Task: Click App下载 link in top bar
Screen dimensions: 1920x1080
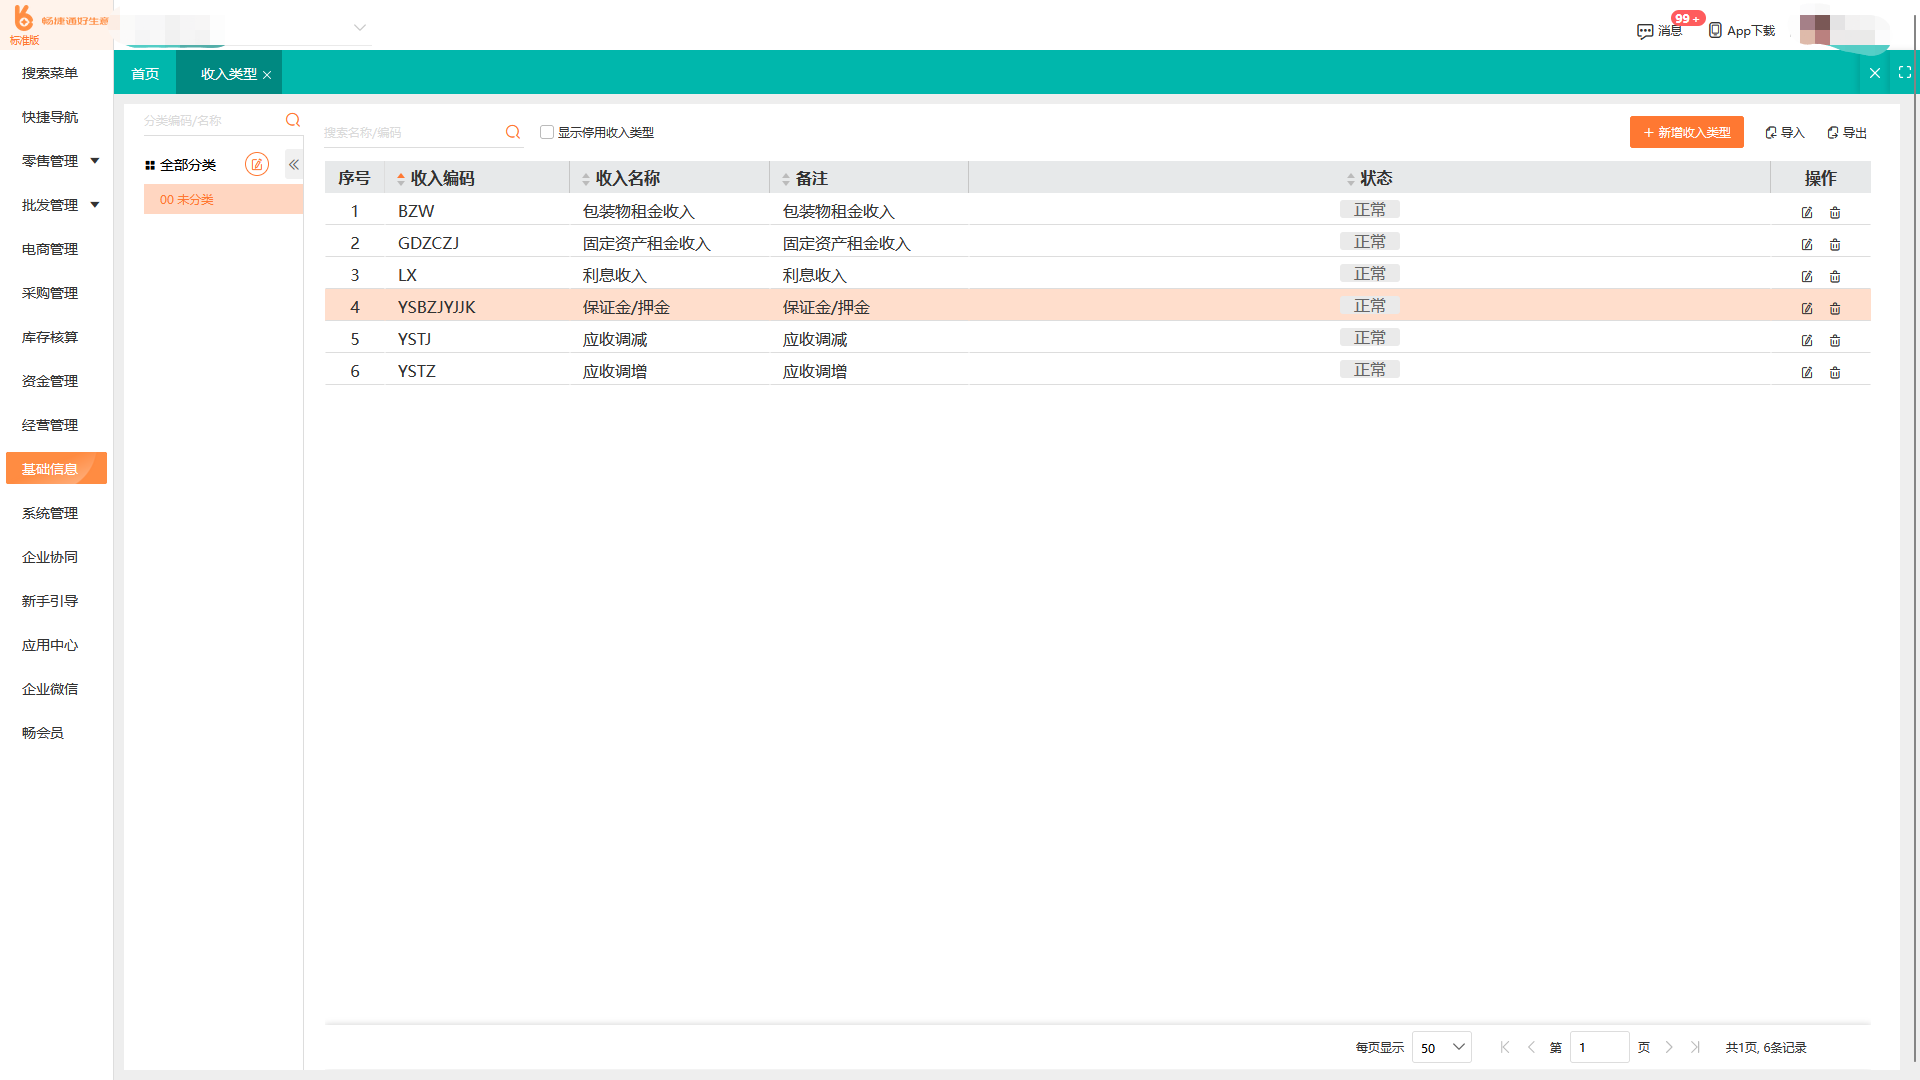Action: [1742, 29]
